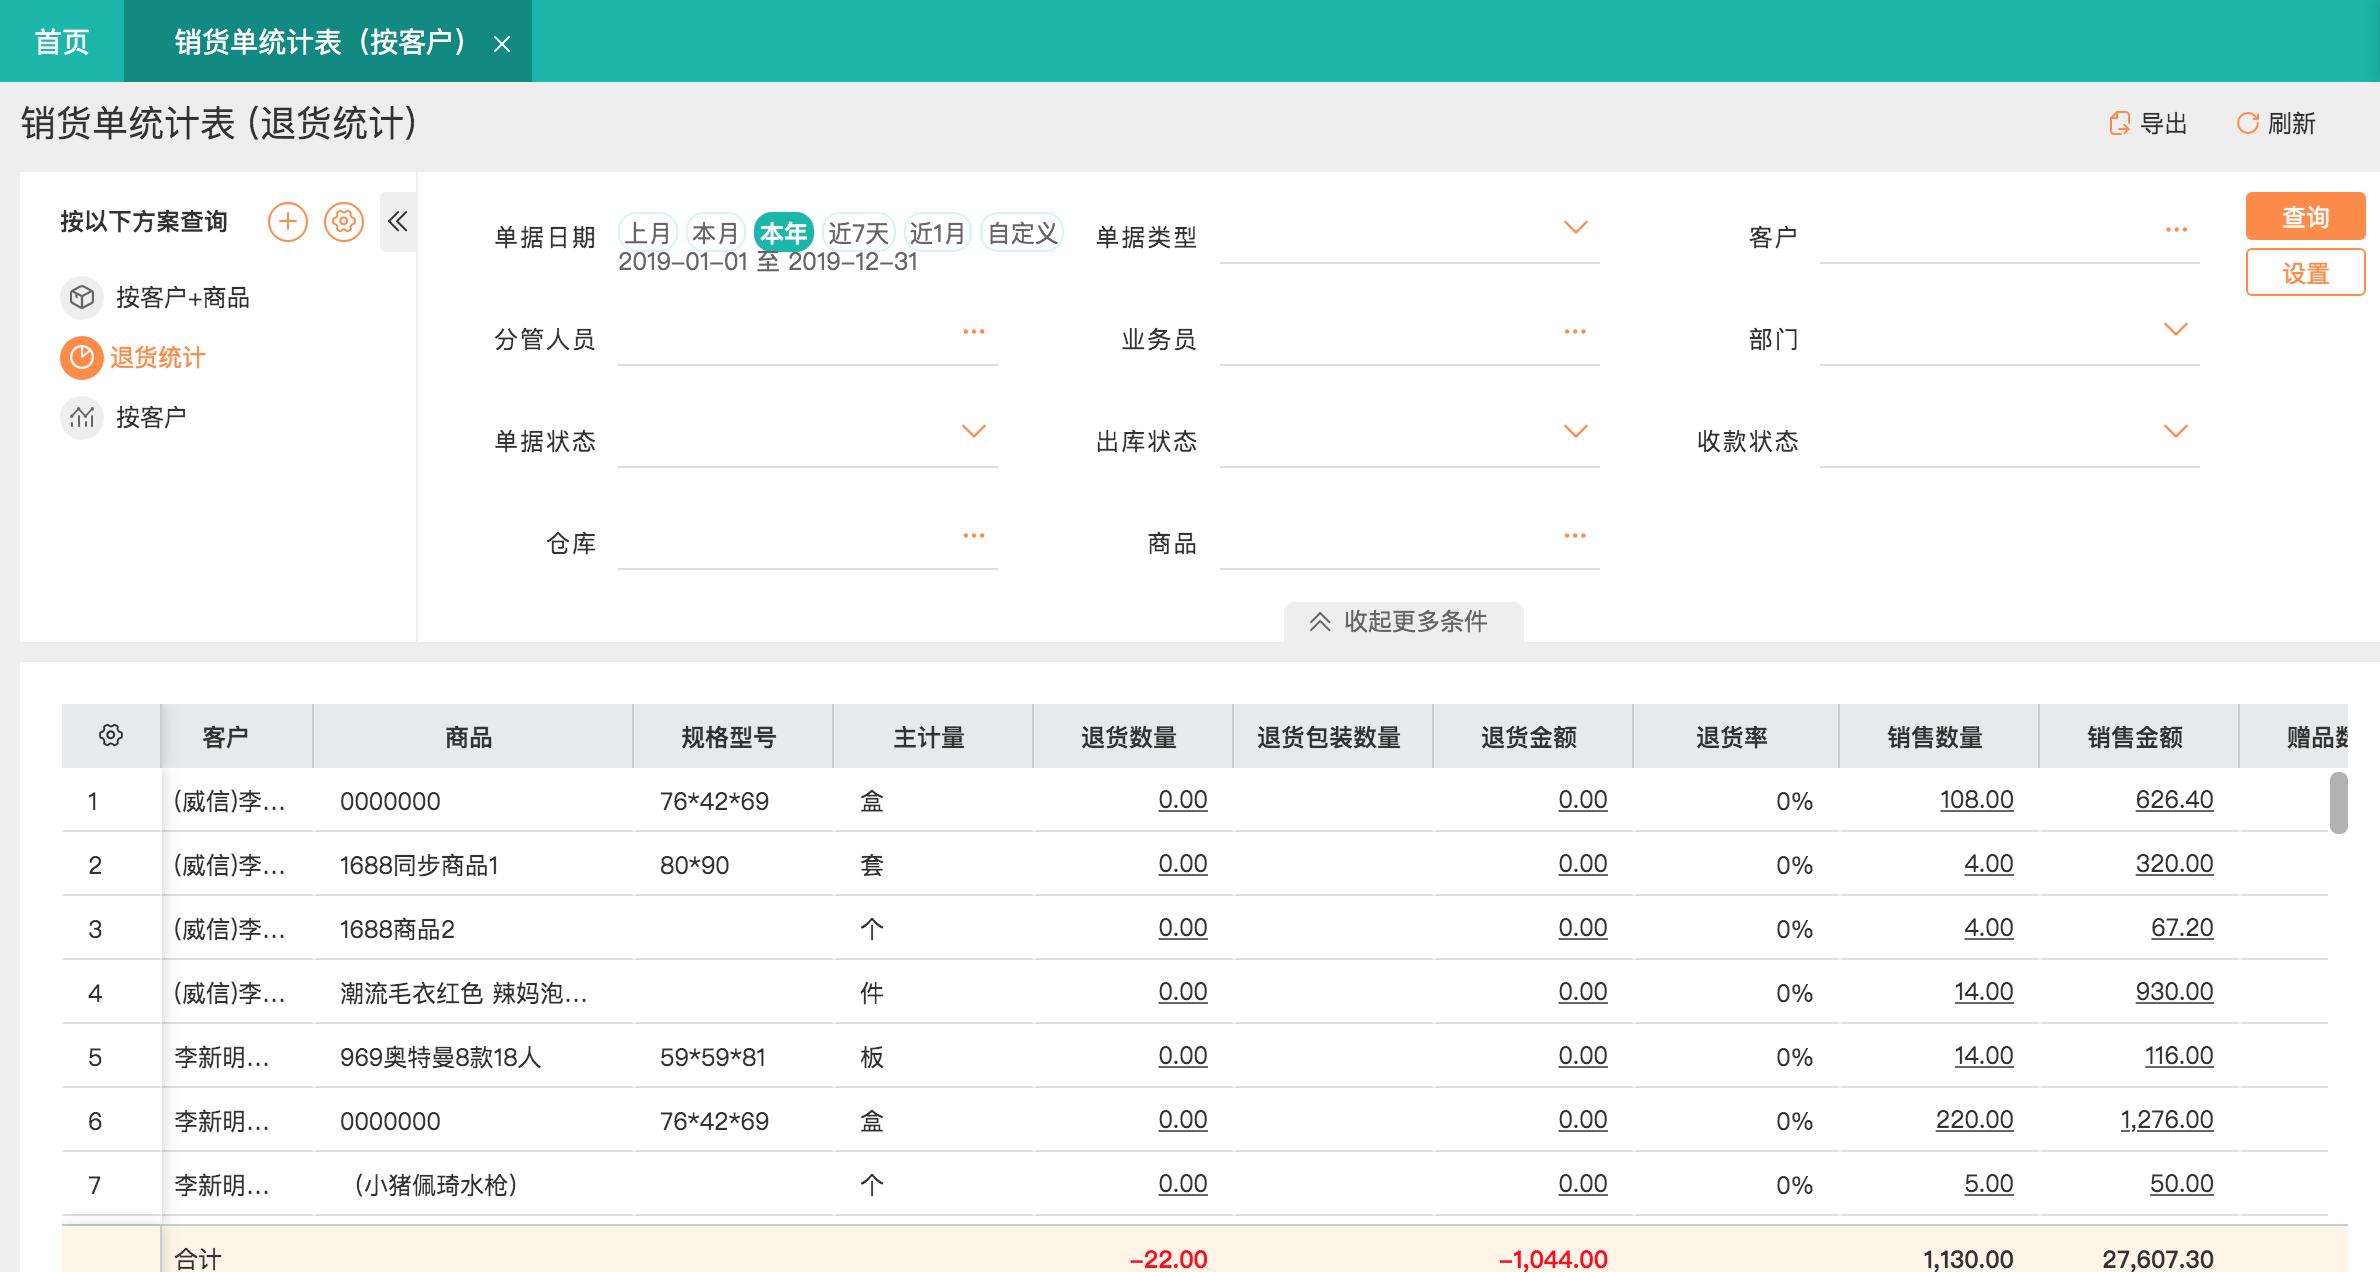Click the add scheme plus icon

click(x=288, y=222)
